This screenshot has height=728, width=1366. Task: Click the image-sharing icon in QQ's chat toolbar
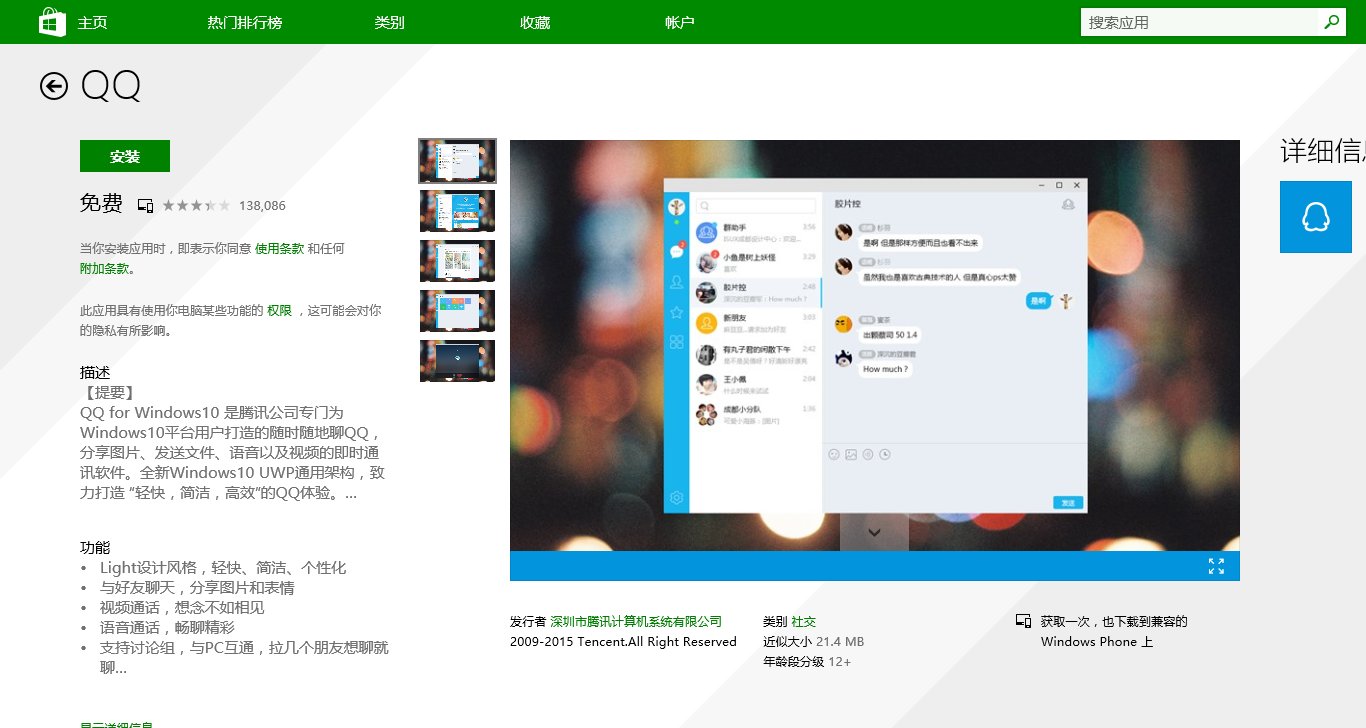click(852, 455)
